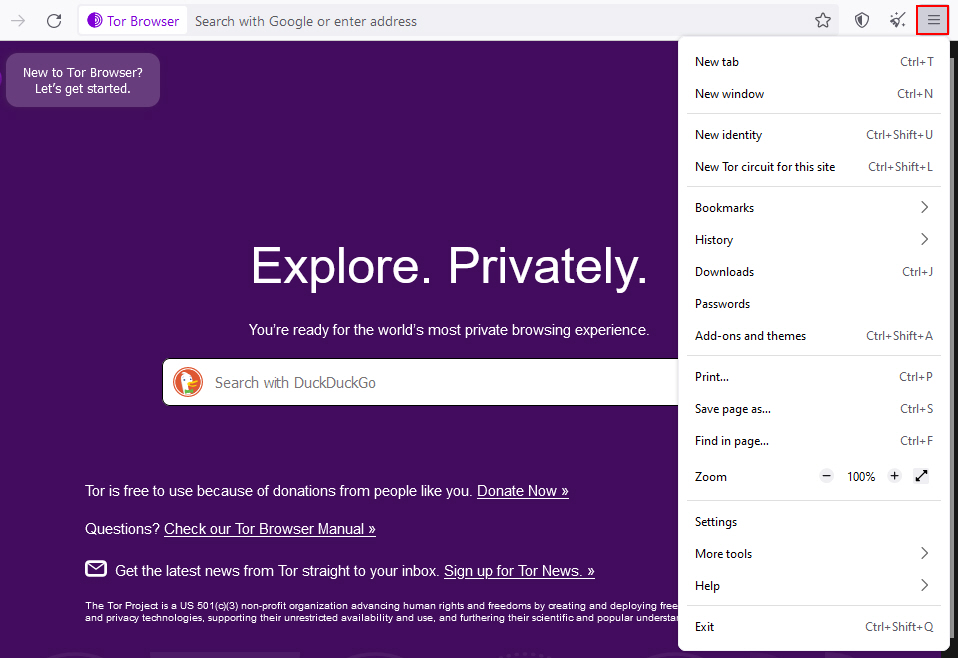
Task: Click the DuckDuckGo logo in search box
Action: pyautogui.click(x=188, y=382)
